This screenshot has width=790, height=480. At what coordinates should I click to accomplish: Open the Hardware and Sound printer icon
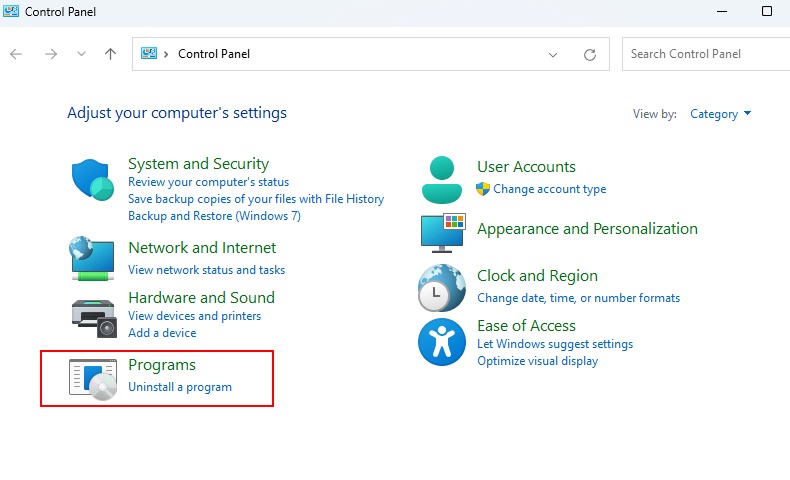click(94, 318)
